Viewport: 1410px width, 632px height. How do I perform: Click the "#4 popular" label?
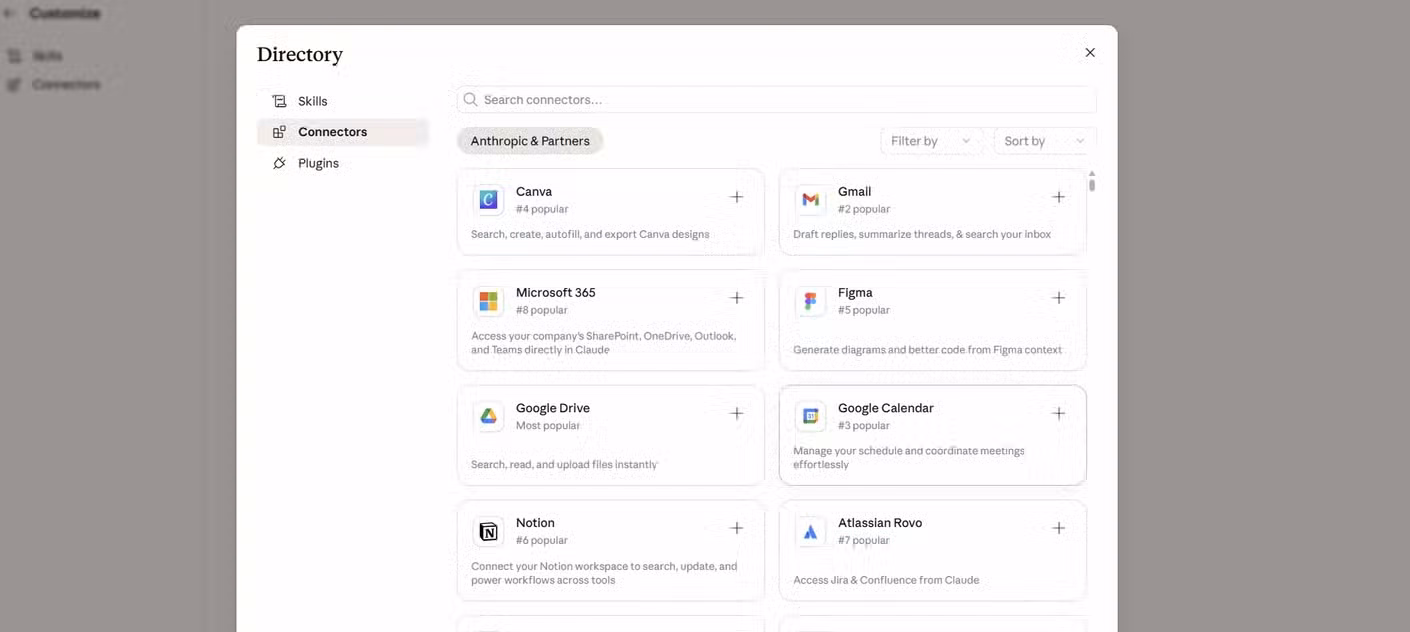542,209
